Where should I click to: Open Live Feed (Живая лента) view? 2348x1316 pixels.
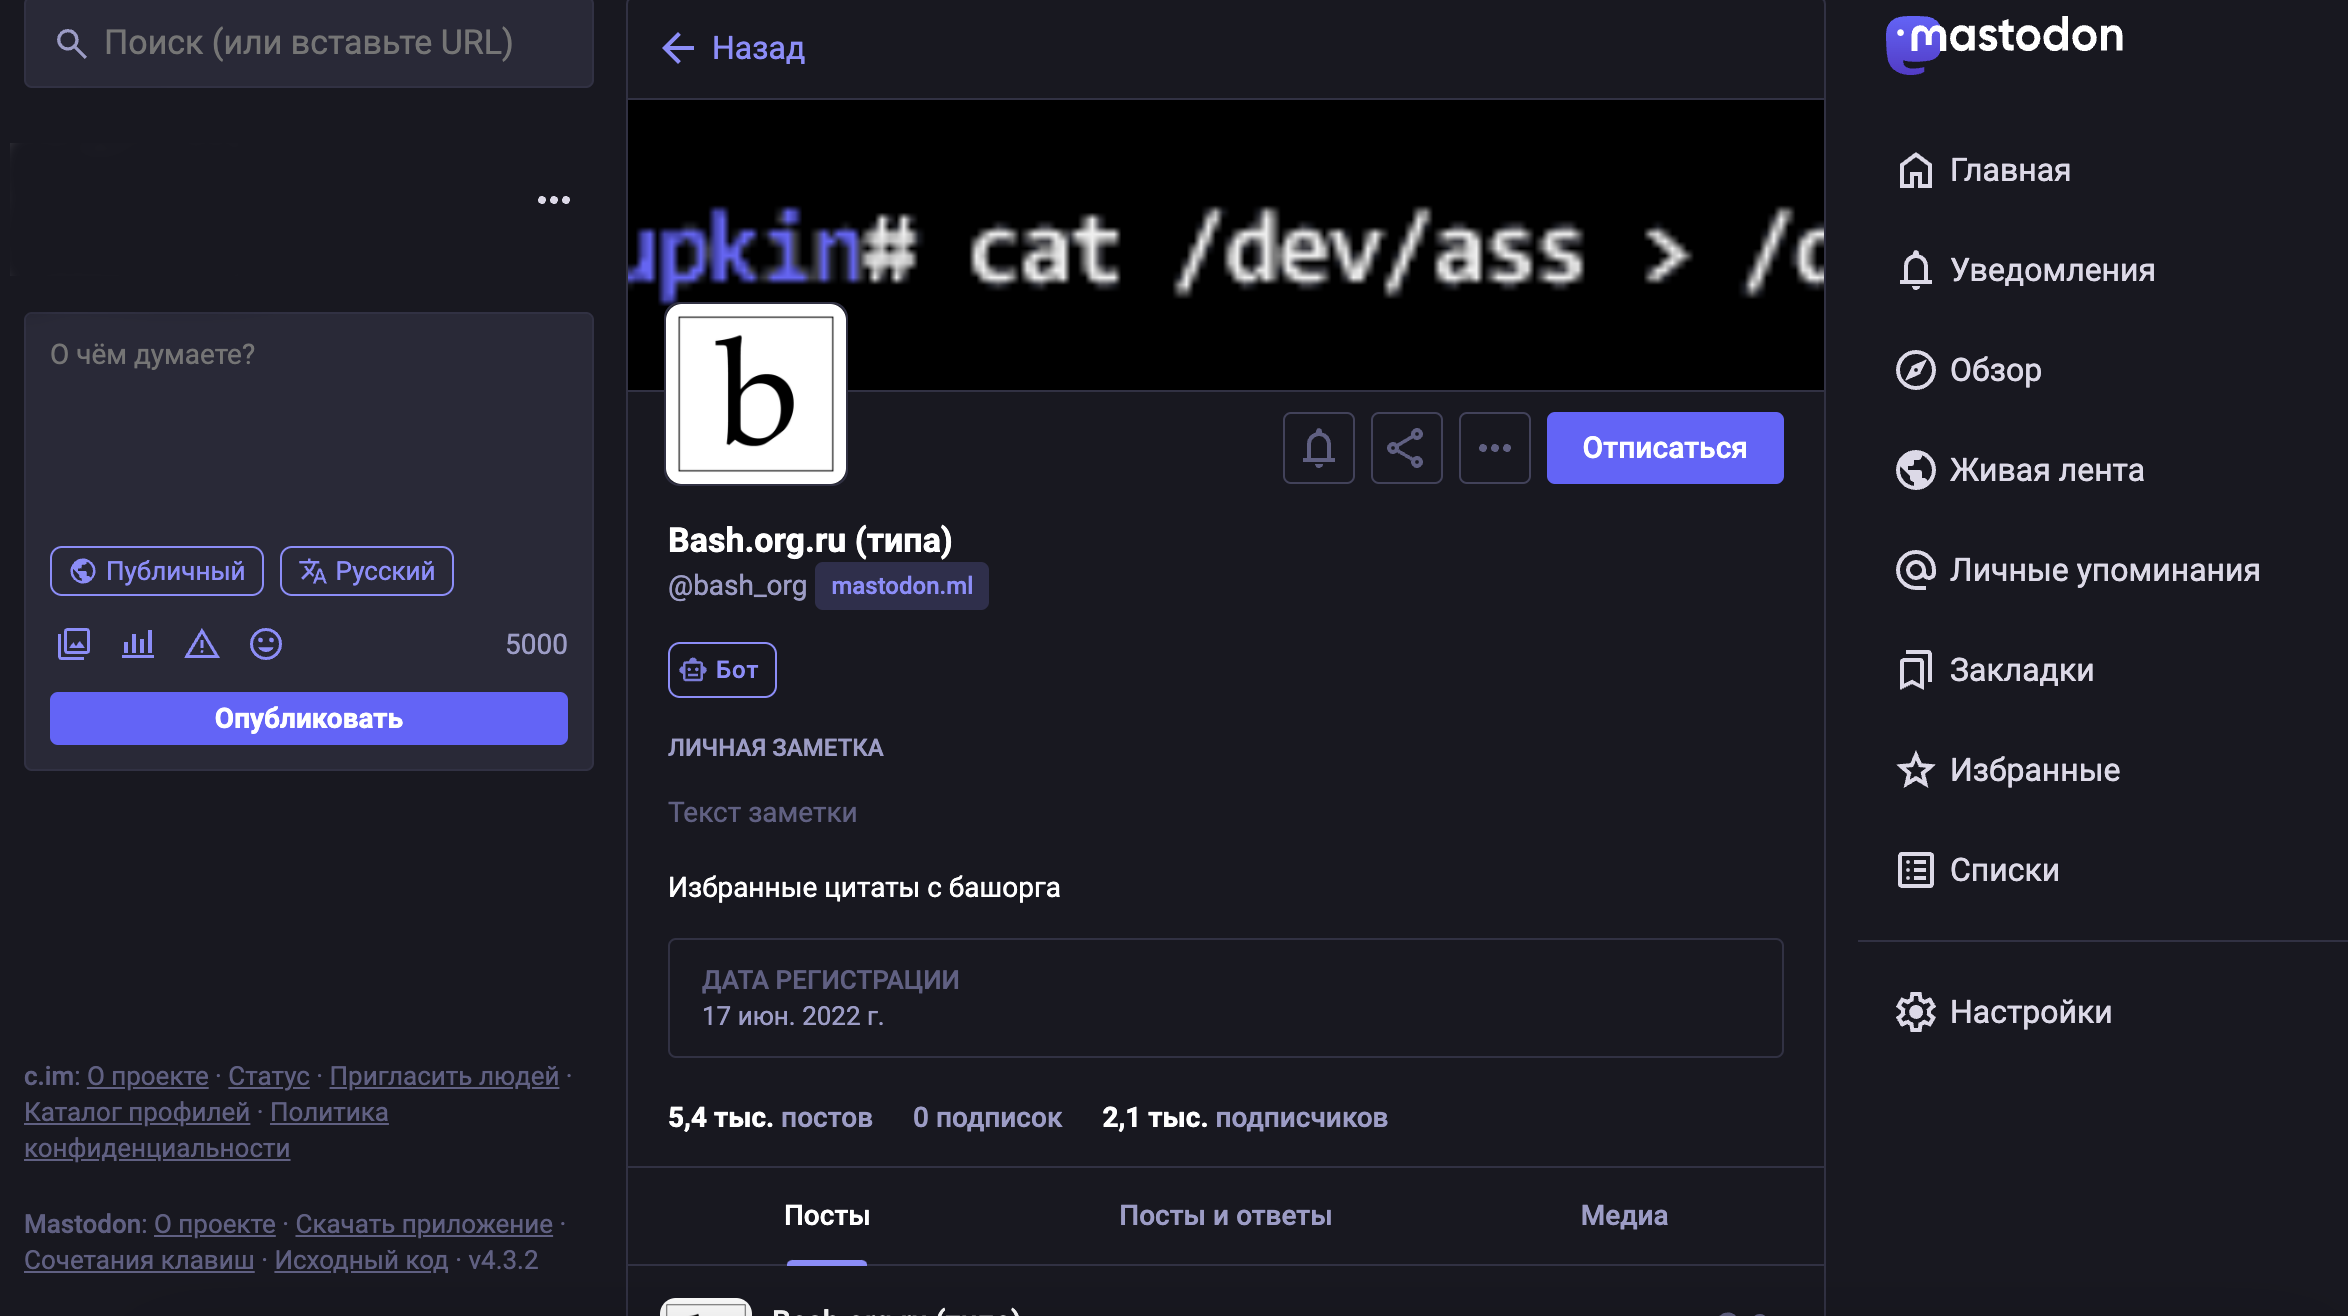(2046, 469)
